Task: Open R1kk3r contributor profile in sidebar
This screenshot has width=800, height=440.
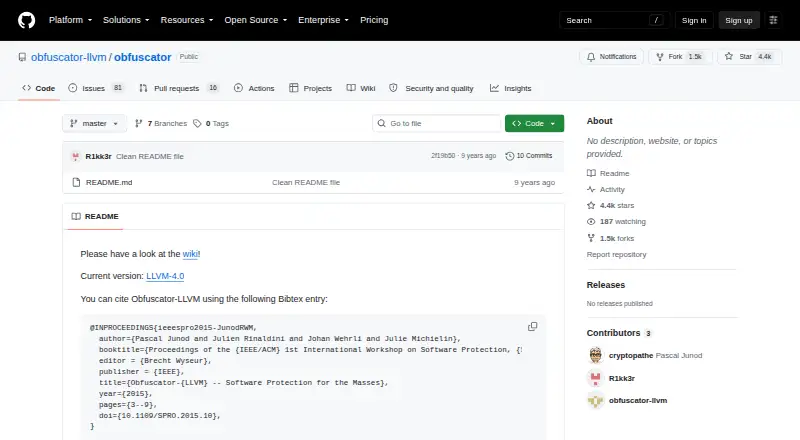Action: pyautogui.click(x=621, y=378)
